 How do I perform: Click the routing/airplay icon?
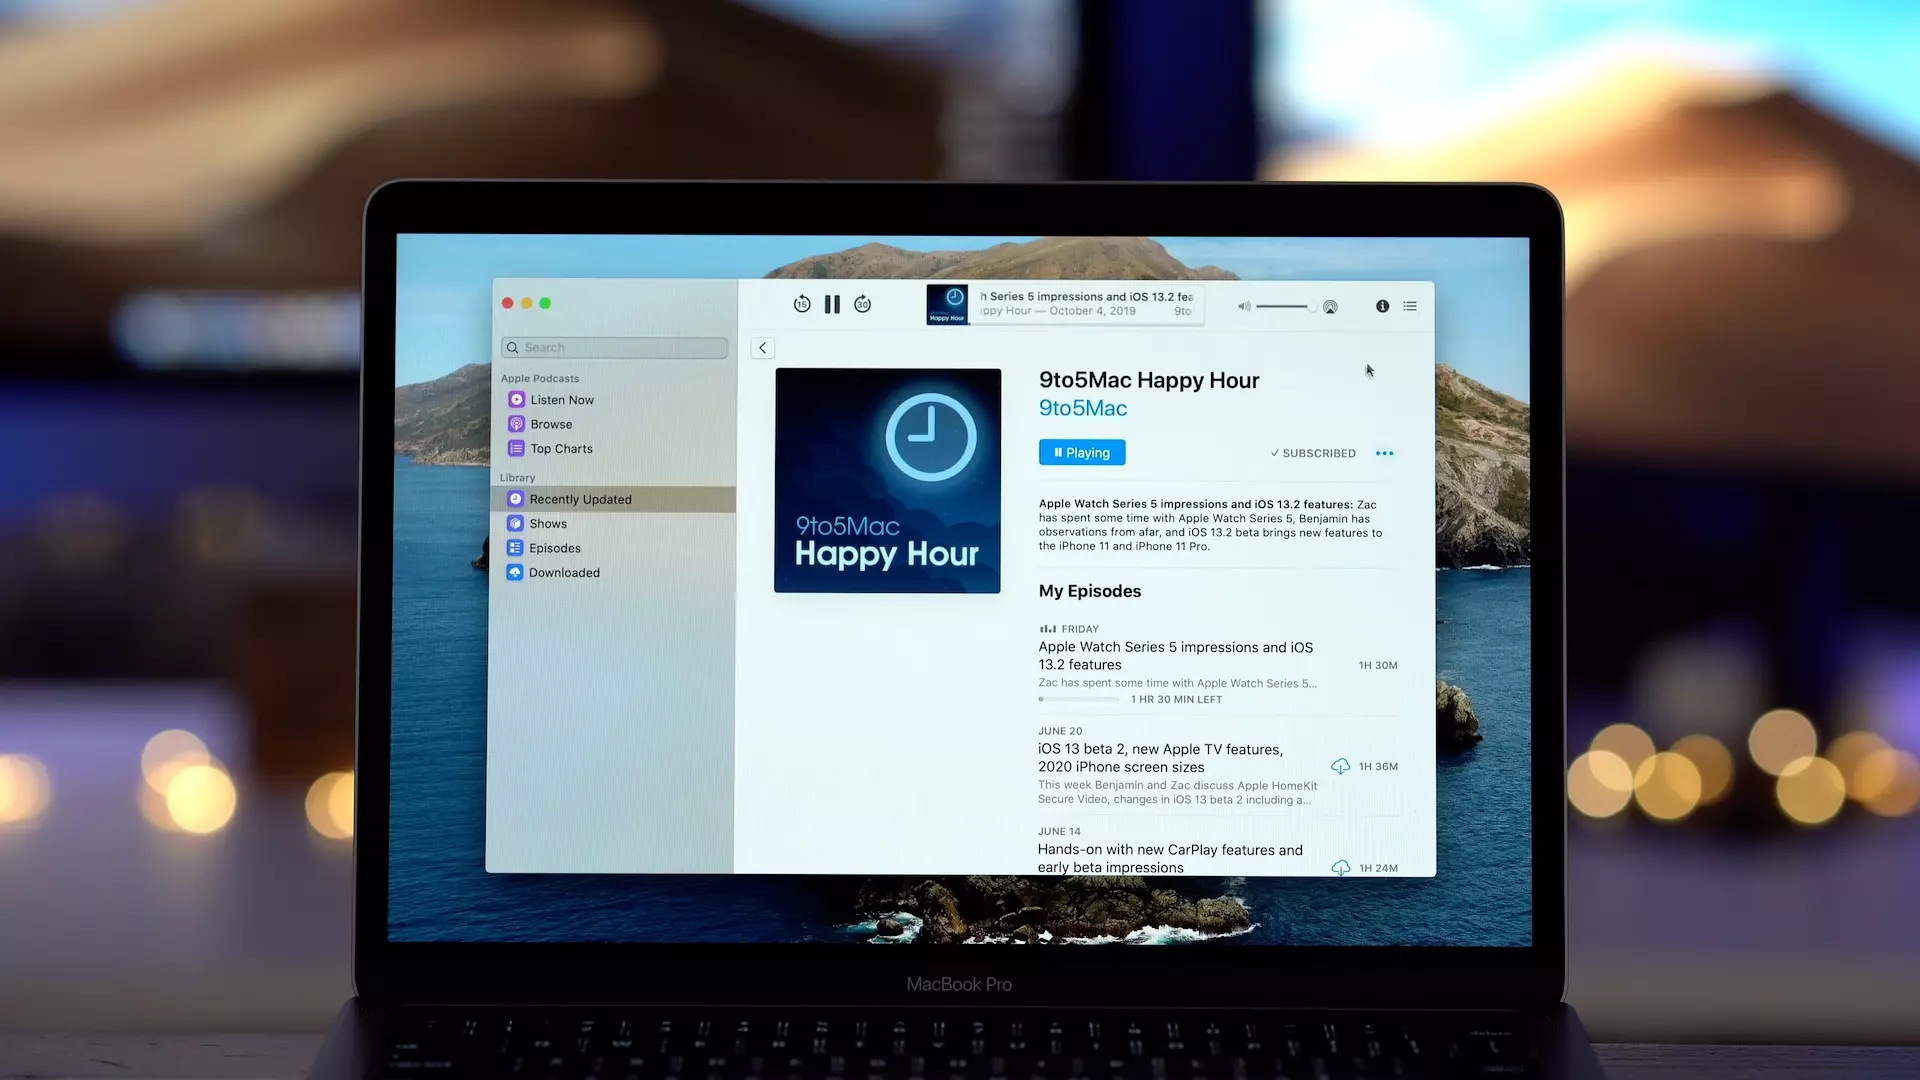(1331, 305)
